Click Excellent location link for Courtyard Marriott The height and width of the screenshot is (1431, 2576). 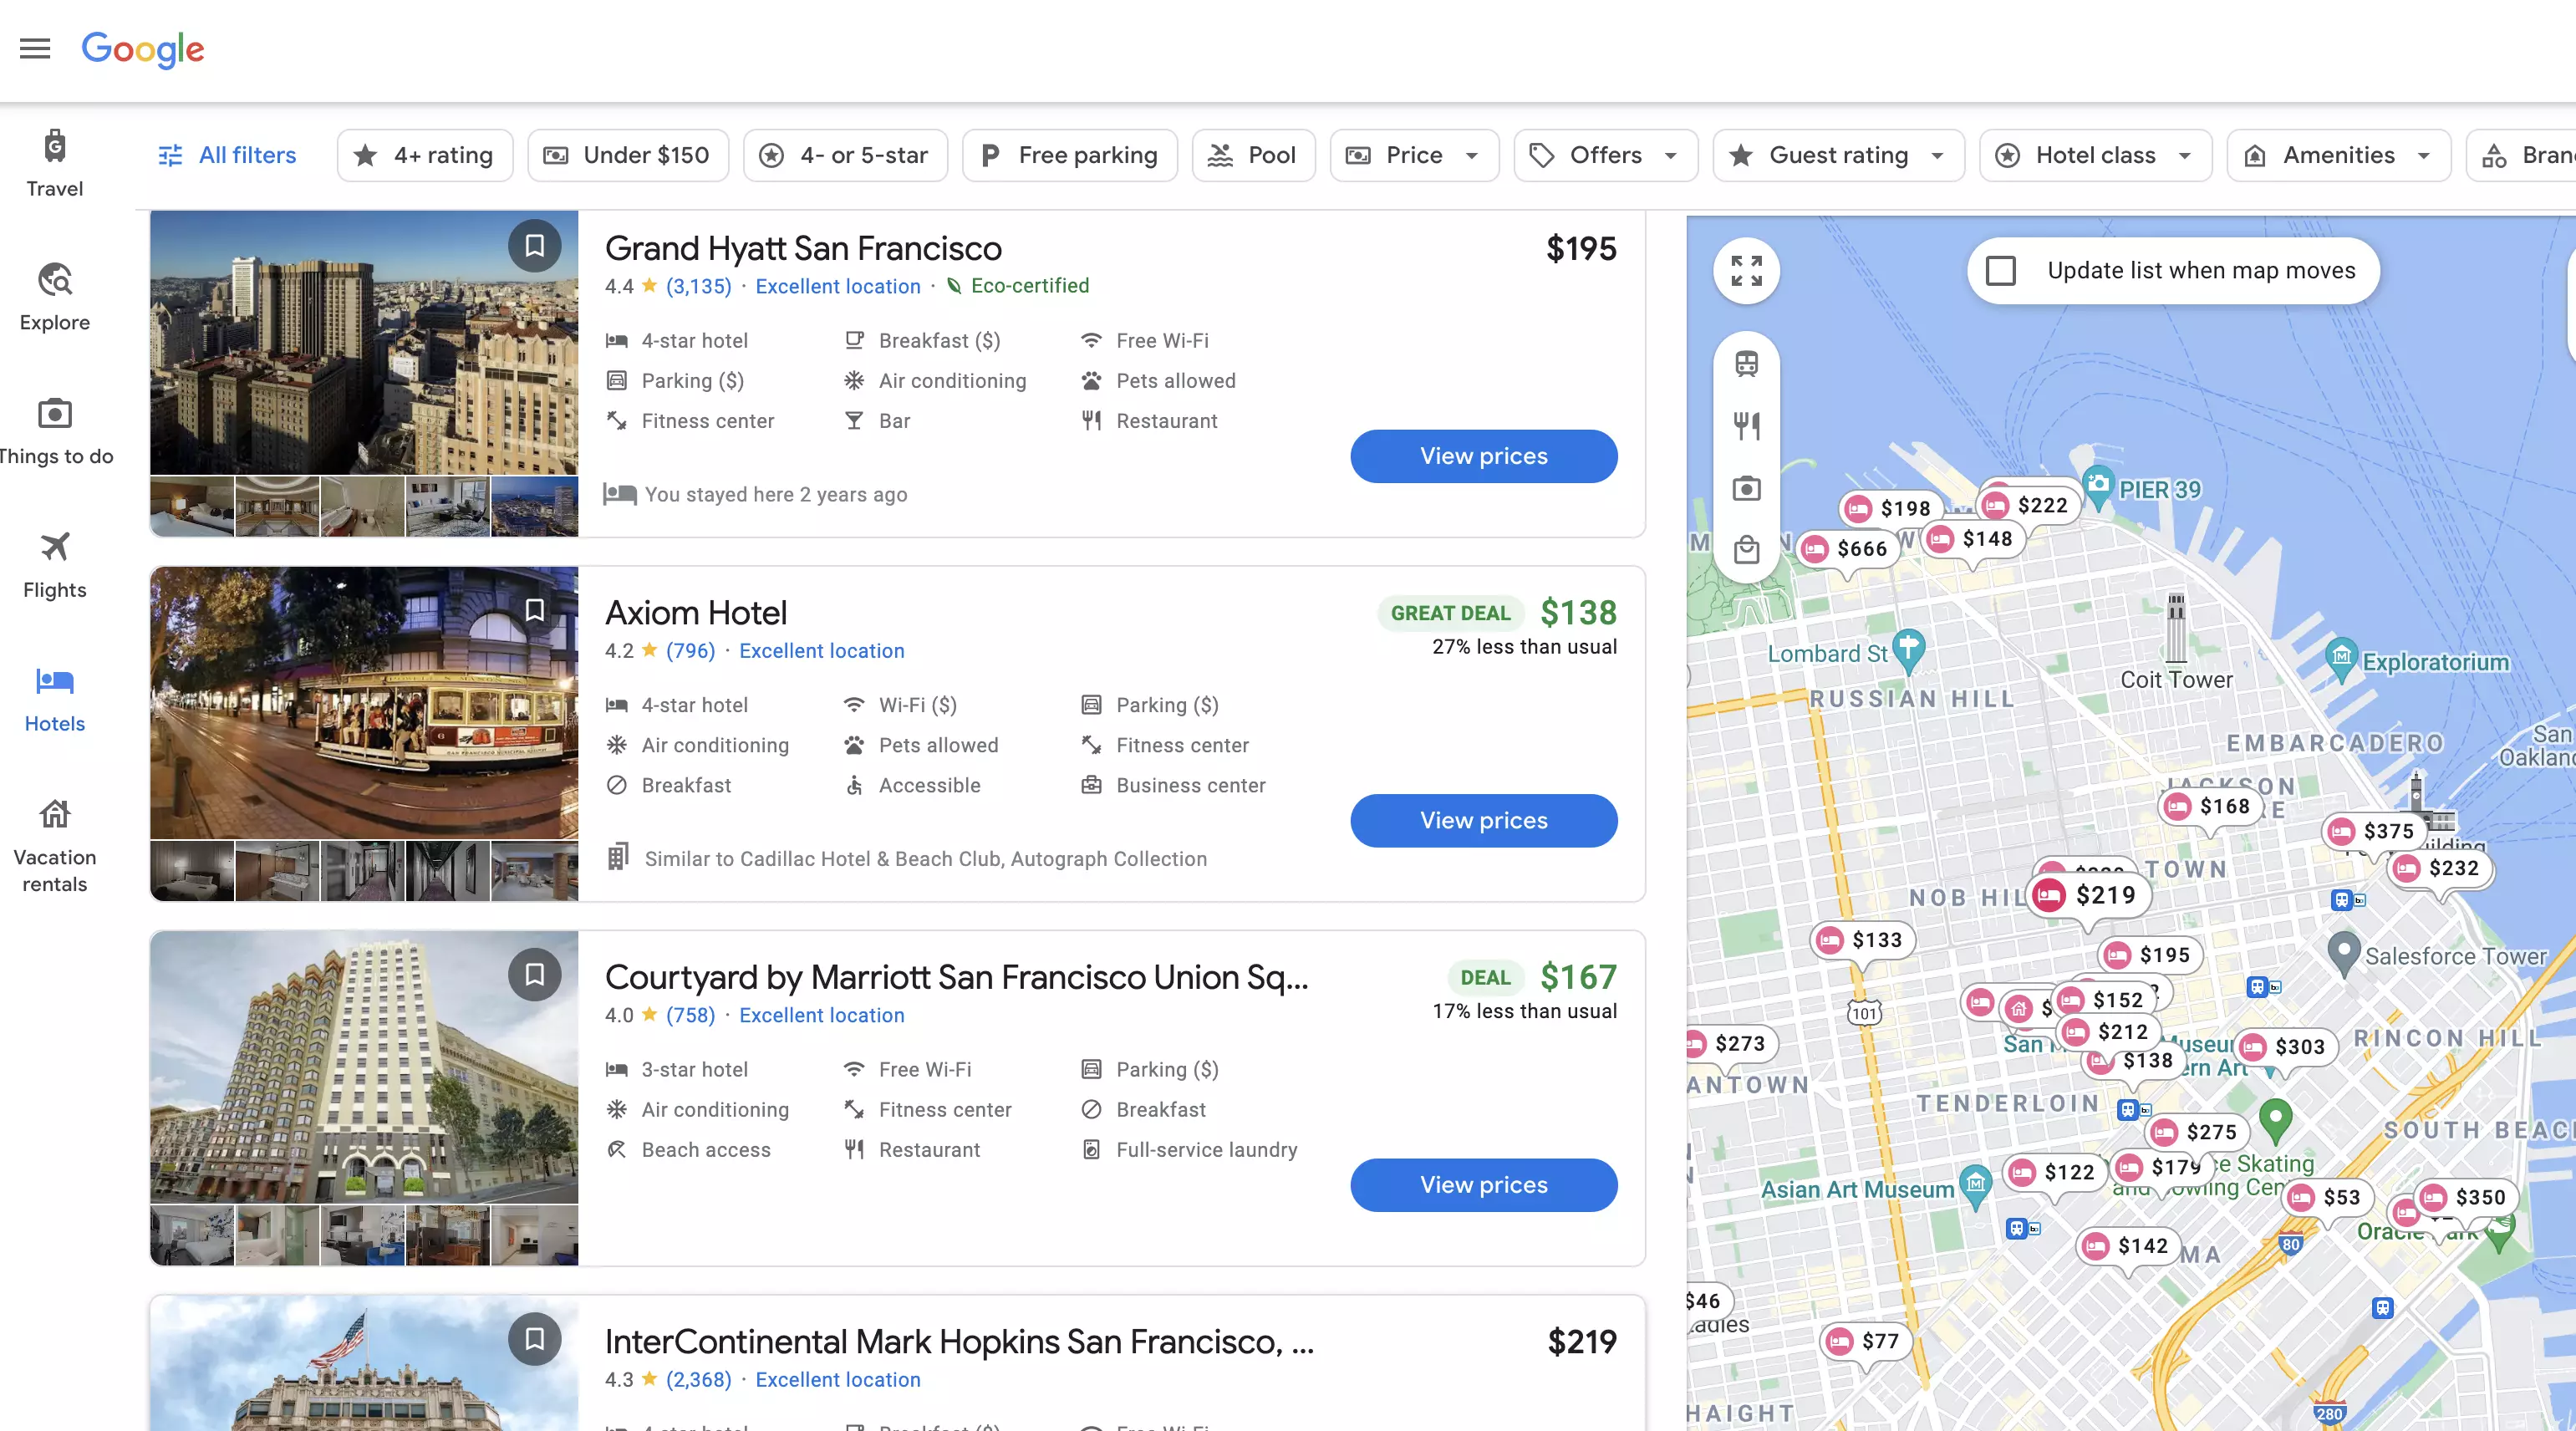coord(822,1015)
